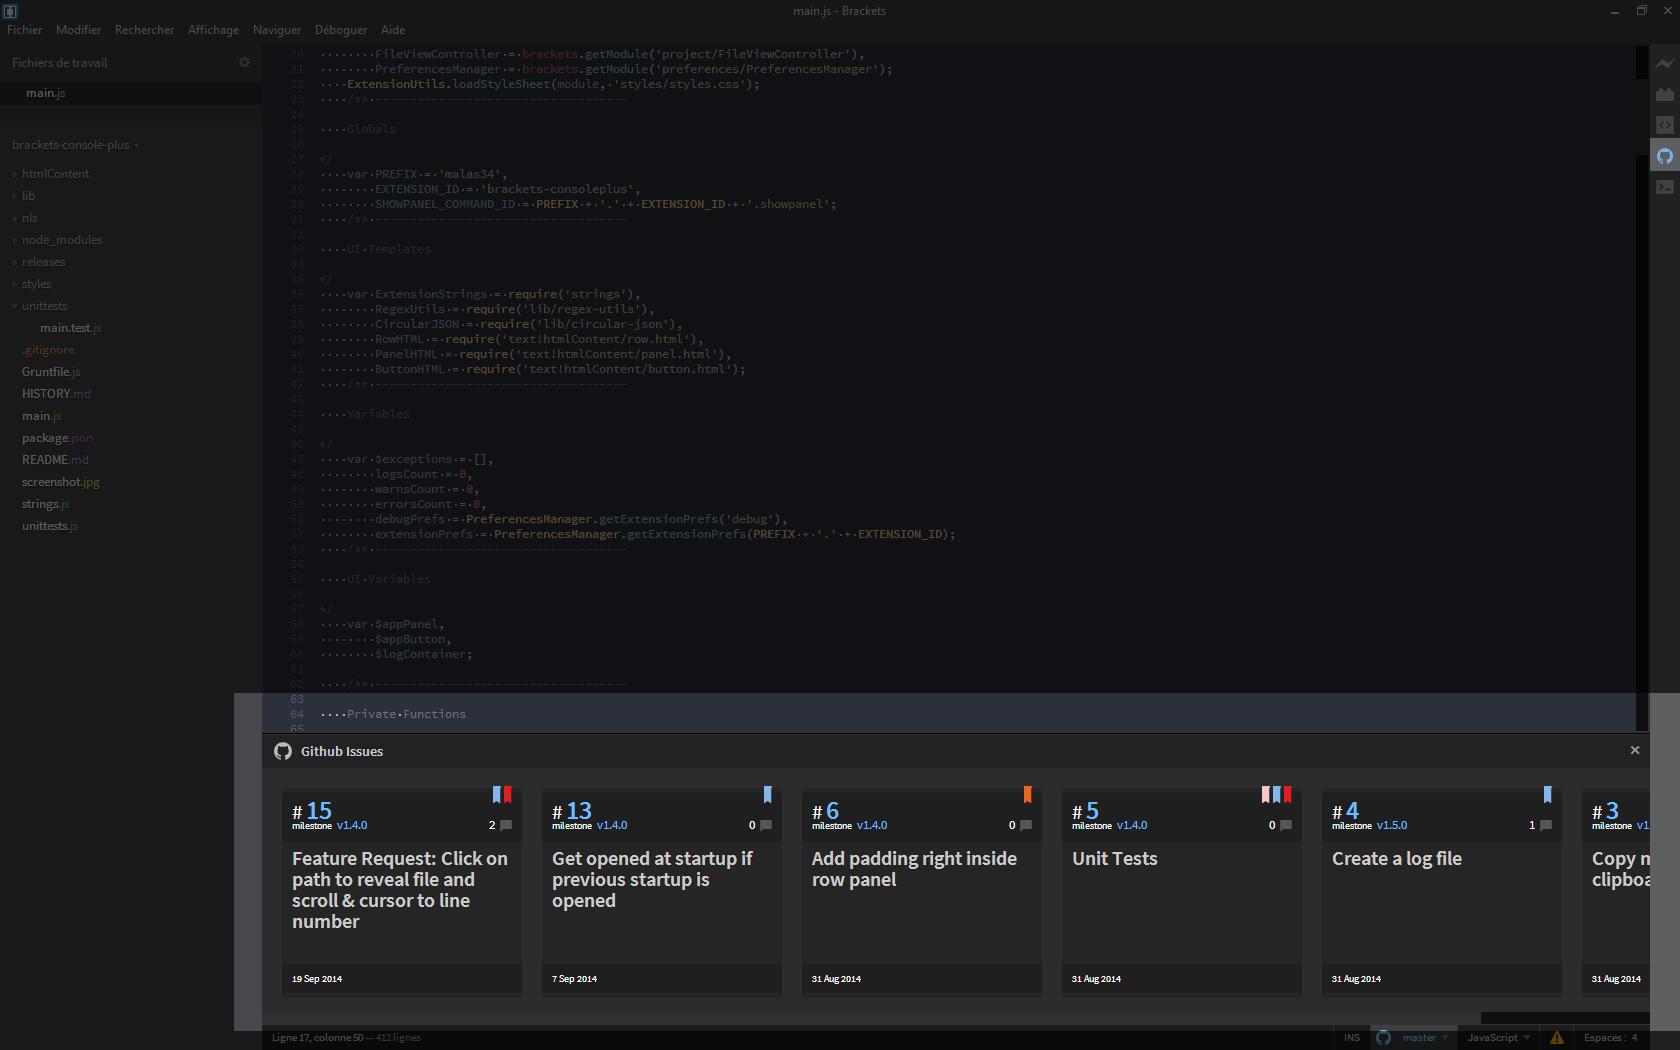Click the yellow warning triangle in the status bar
The image size is (1680, 1050).
click(x=1557, y=1037)
